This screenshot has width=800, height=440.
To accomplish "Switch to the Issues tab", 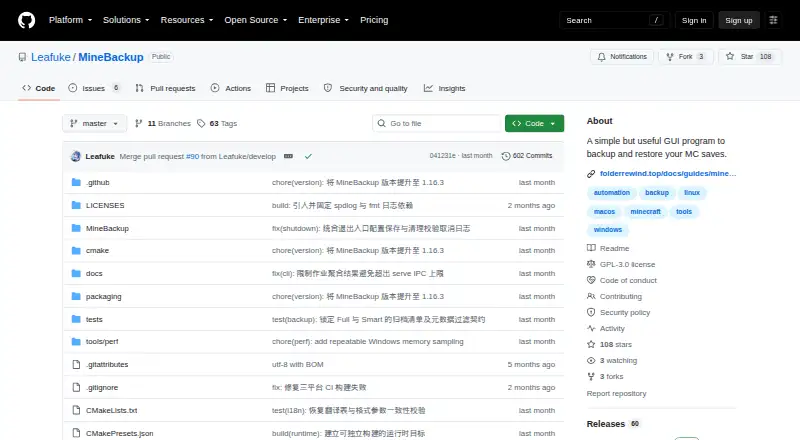I will pyautogui.click(x=94, y=88).
